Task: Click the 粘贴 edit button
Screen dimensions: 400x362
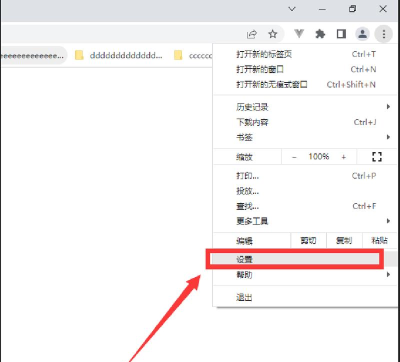Action: click(x=380, y=241)
